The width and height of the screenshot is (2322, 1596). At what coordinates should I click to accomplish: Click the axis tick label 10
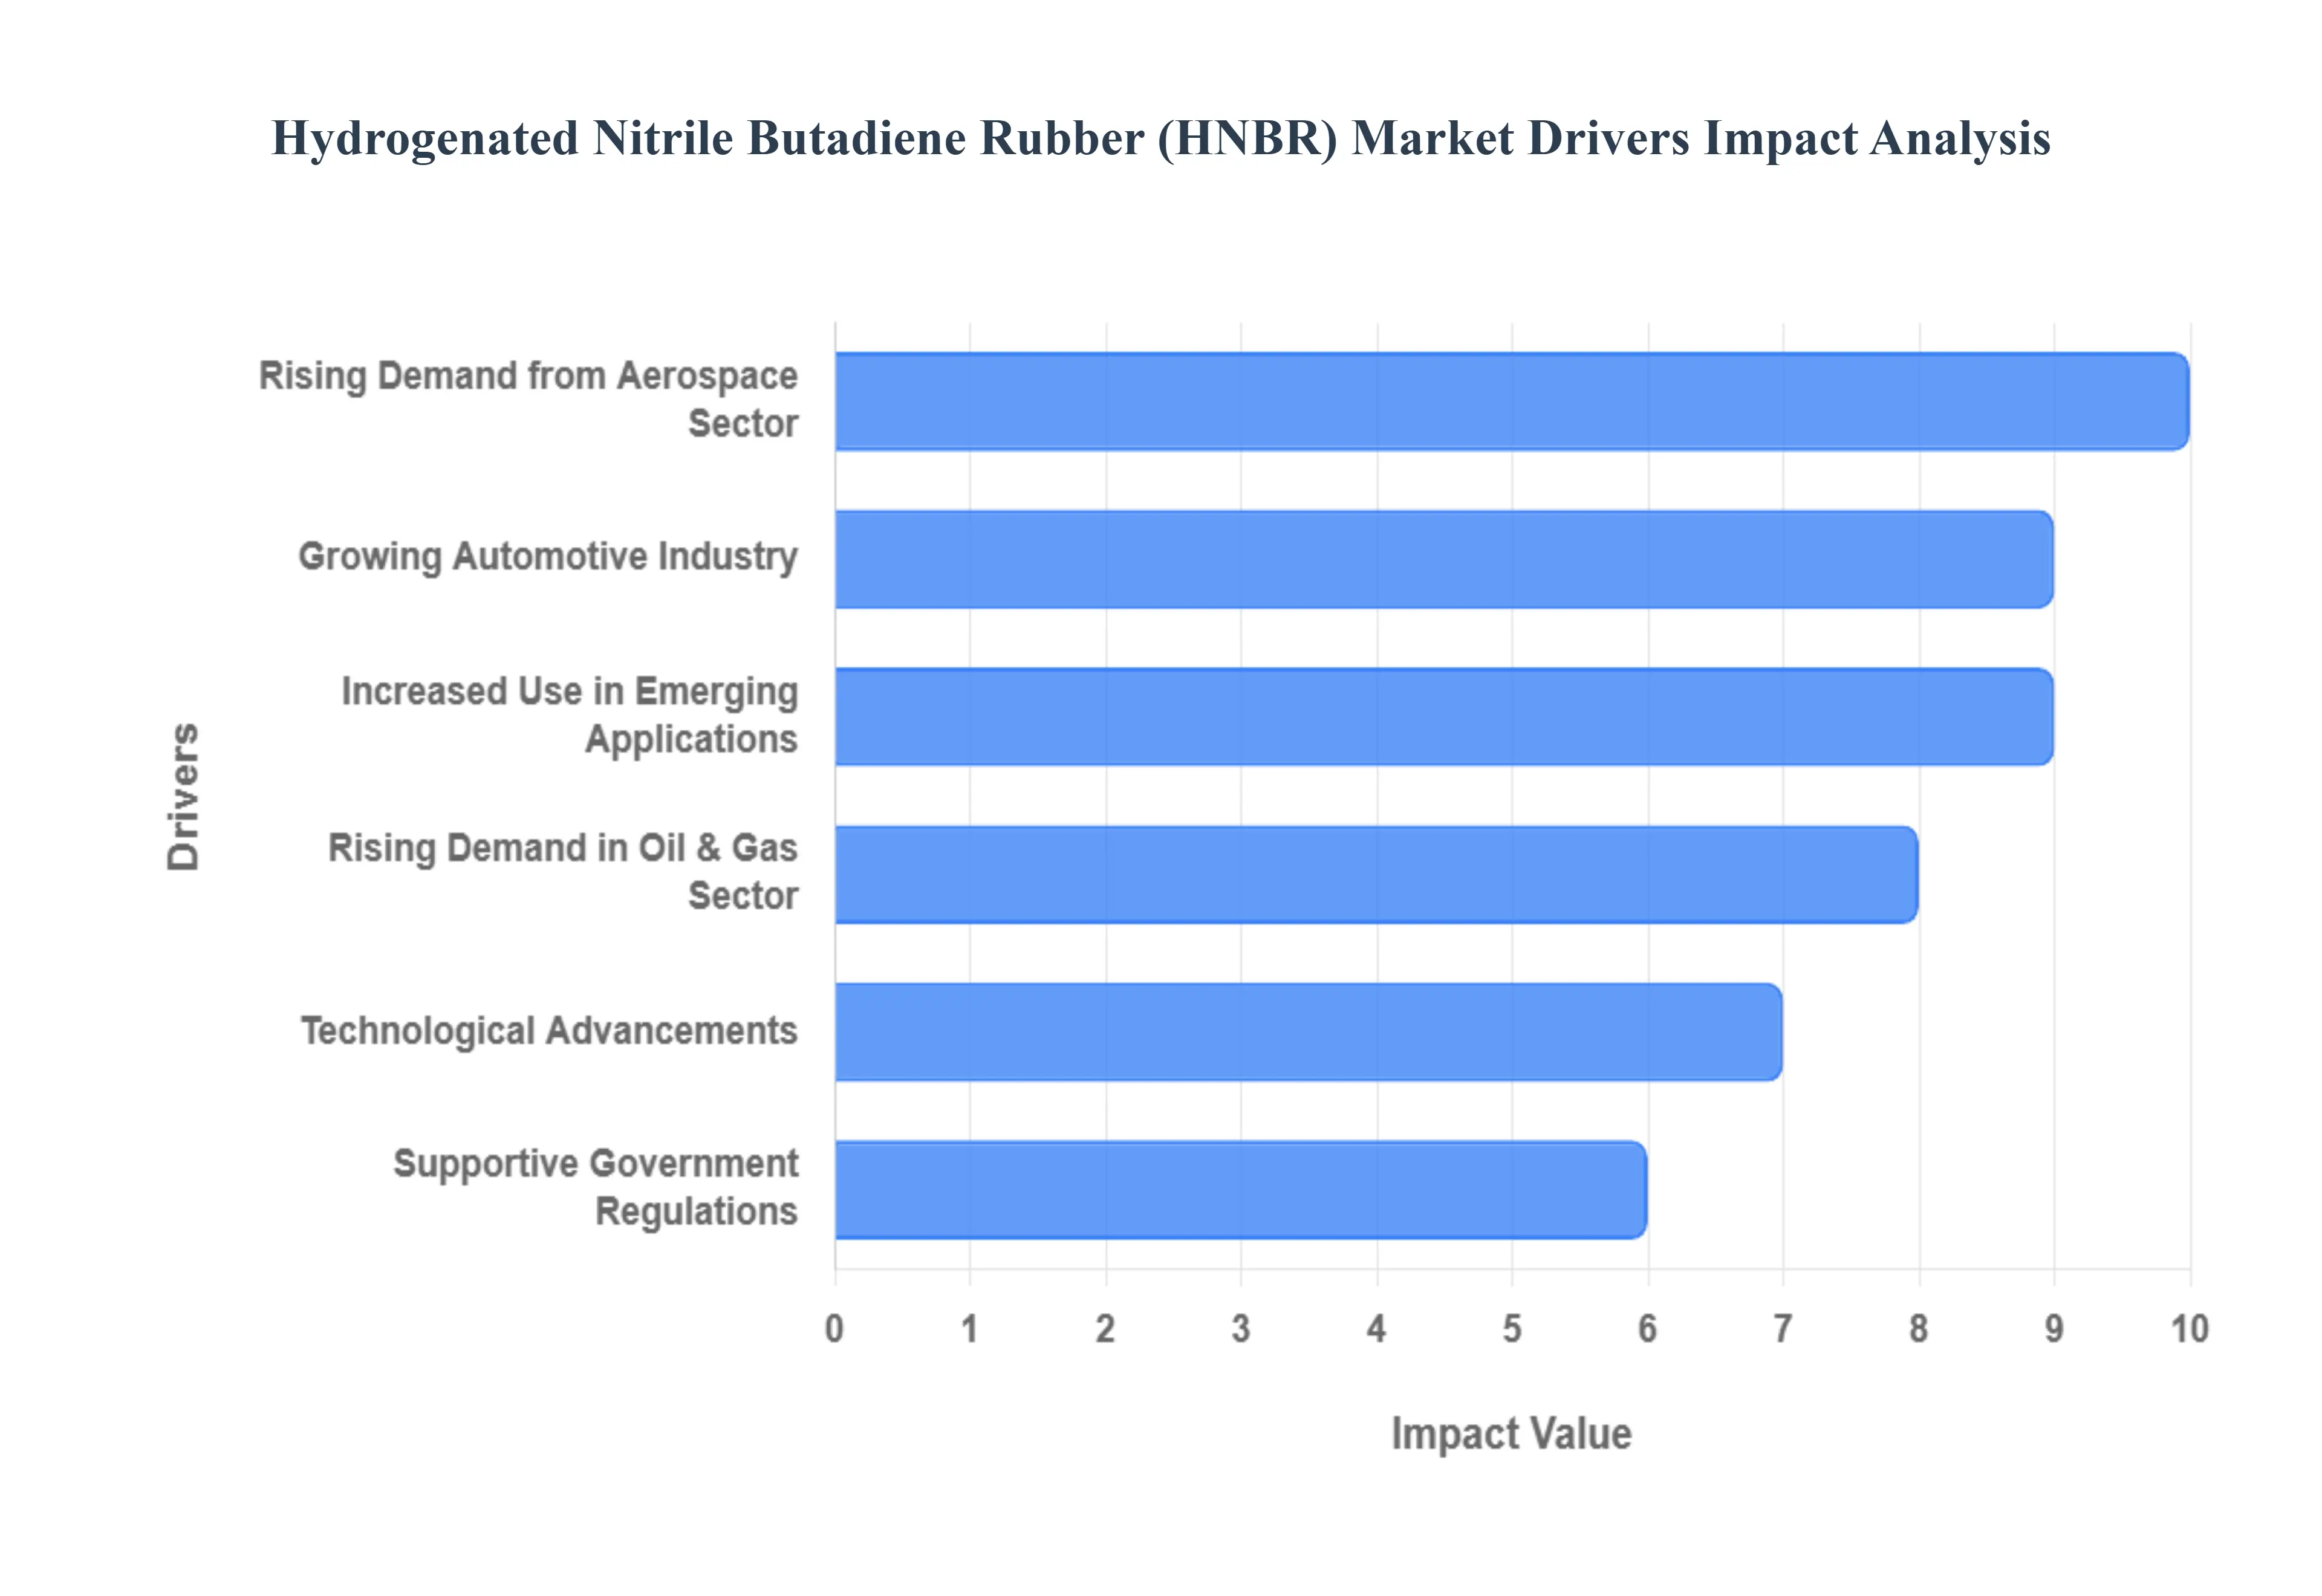pos(2189,1329)
